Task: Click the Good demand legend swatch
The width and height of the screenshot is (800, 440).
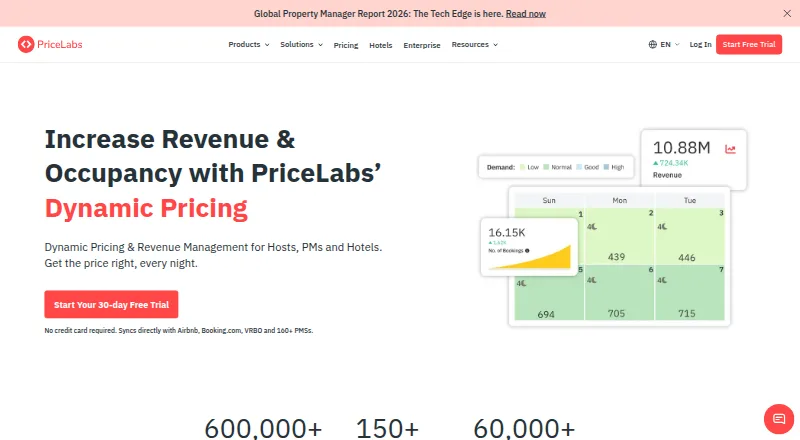Action: 579,167
